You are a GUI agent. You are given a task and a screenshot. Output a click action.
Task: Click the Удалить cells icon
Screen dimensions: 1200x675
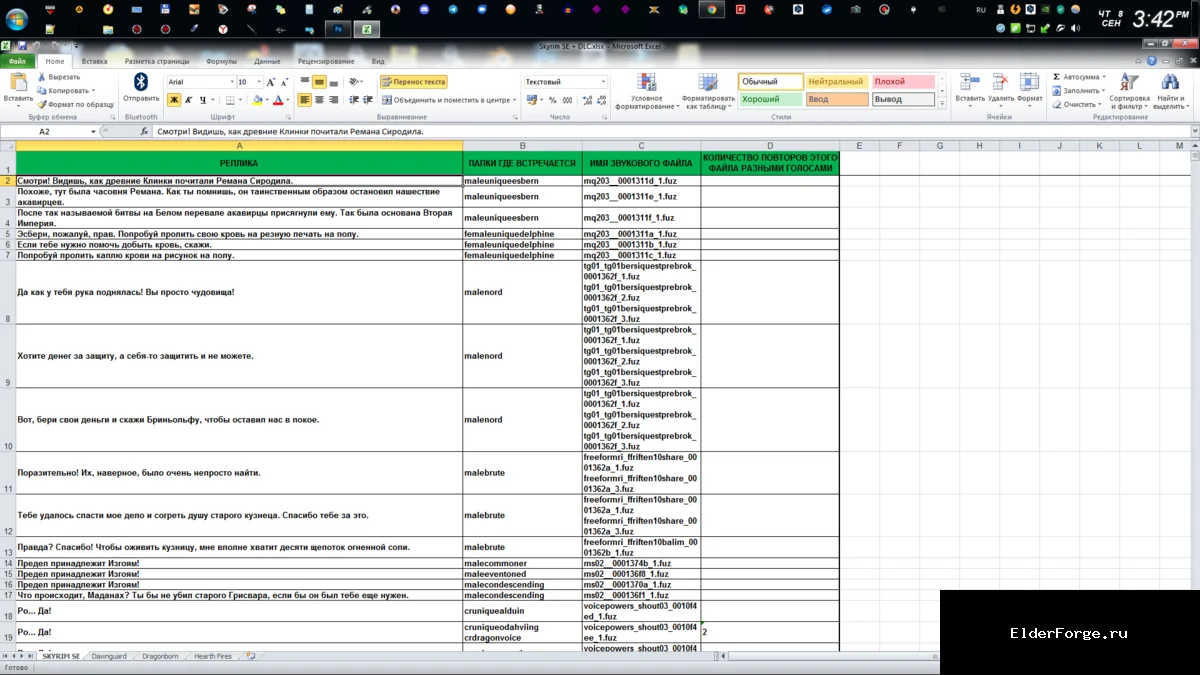(x=1000, y=83)
